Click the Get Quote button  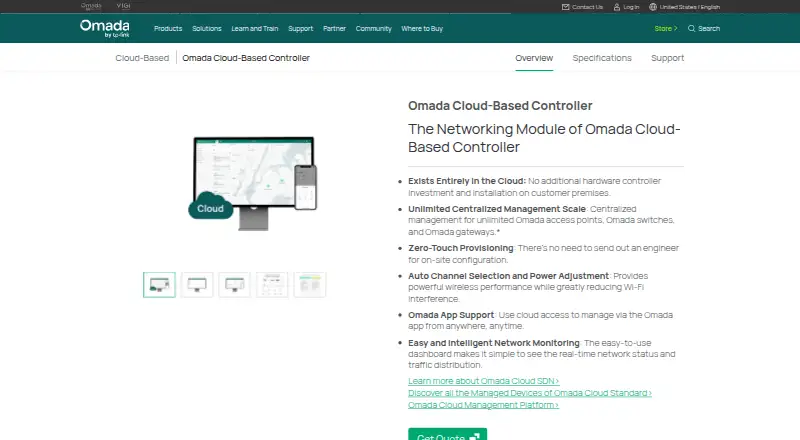(447, 435)
